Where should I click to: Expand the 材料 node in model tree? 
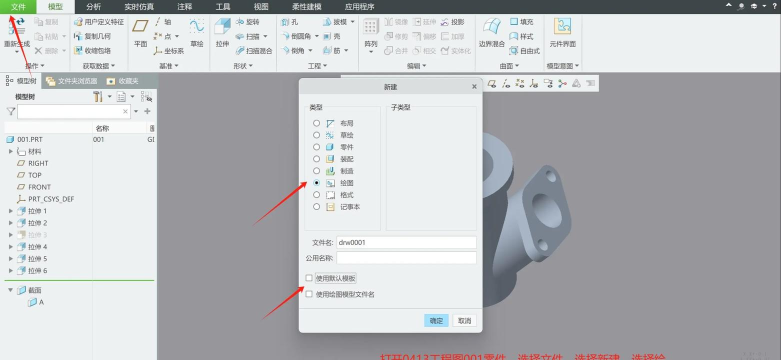(x=11, y=151)
